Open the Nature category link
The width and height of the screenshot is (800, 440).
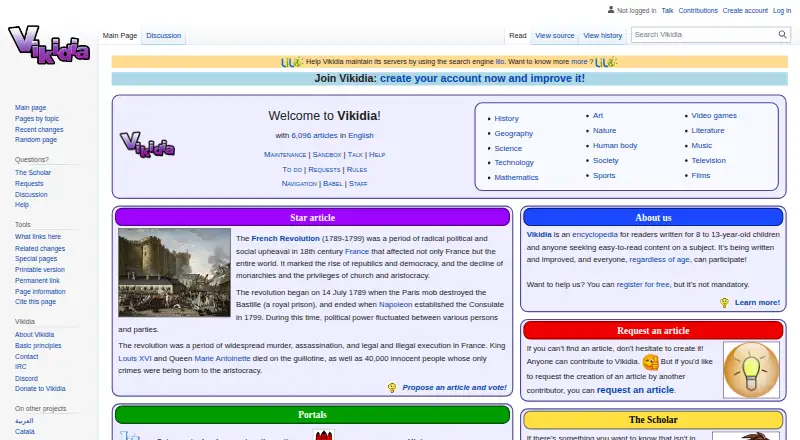605,131
